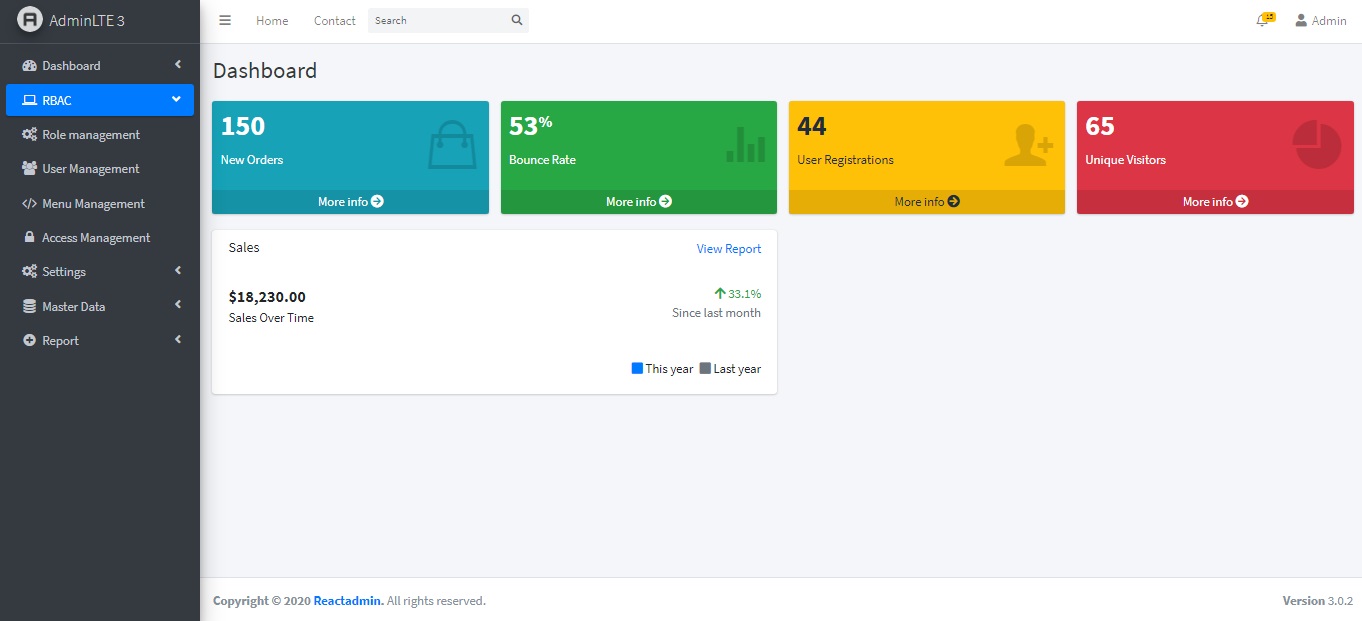Click the add-user icon on User Registrations
This screenshot has height=621, width=1362.
(x=1029, y=145)
